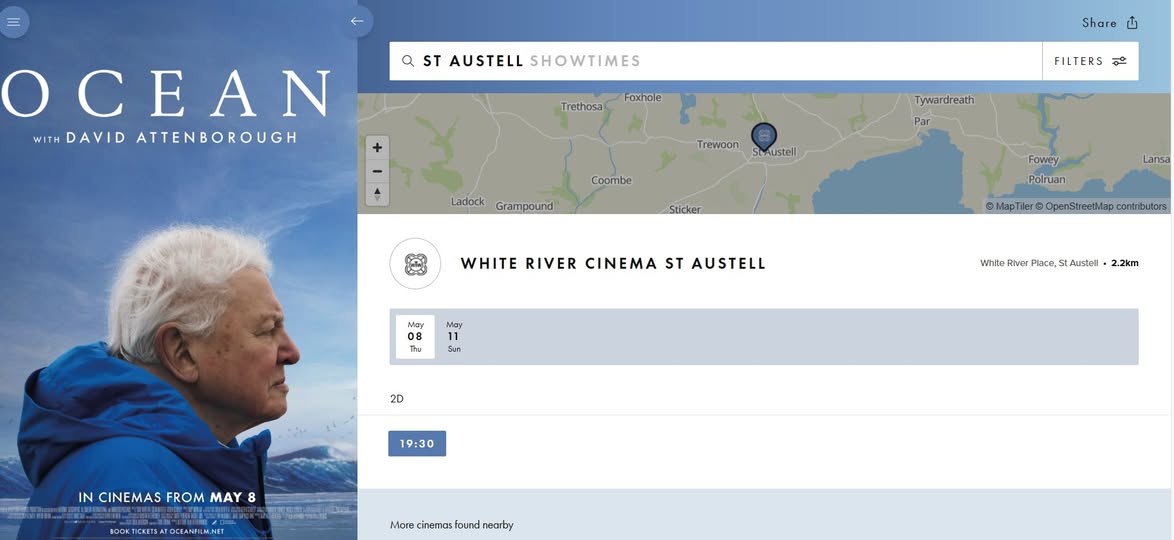Select the May 08 Thu date

[415, 337]
